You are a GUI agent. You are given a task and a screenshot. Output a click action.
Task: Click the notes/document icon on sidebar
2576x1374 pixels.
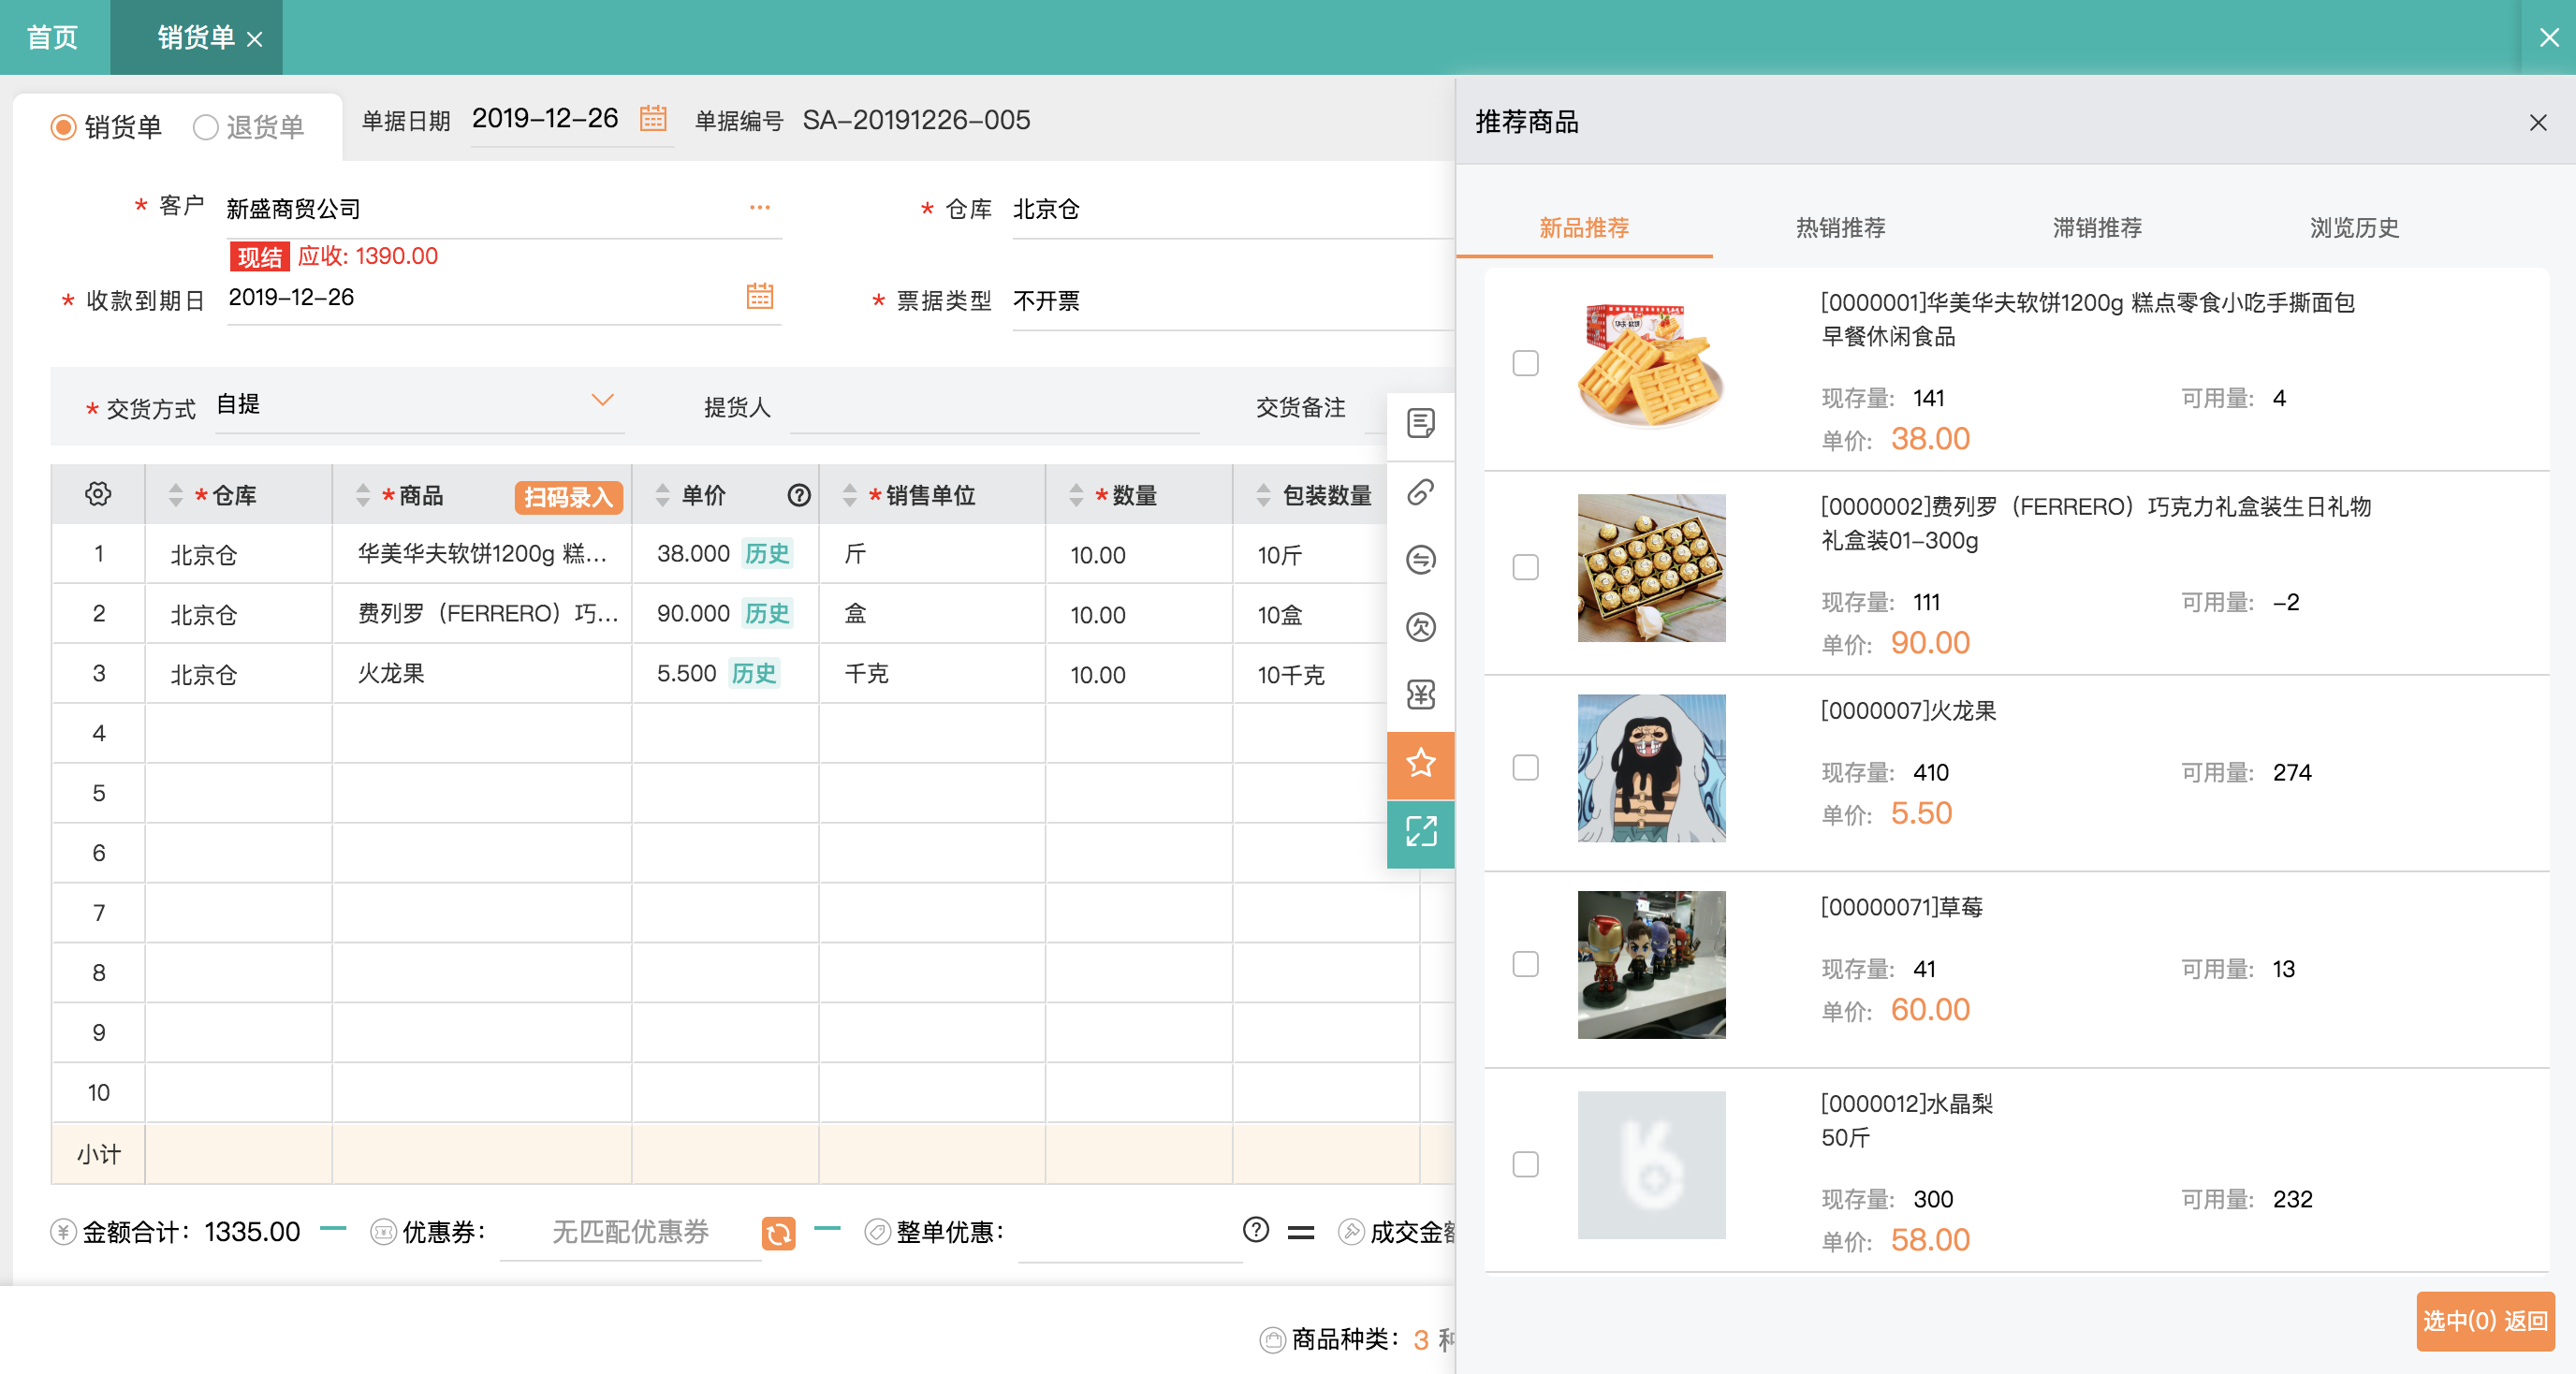tap(1425, 422)
